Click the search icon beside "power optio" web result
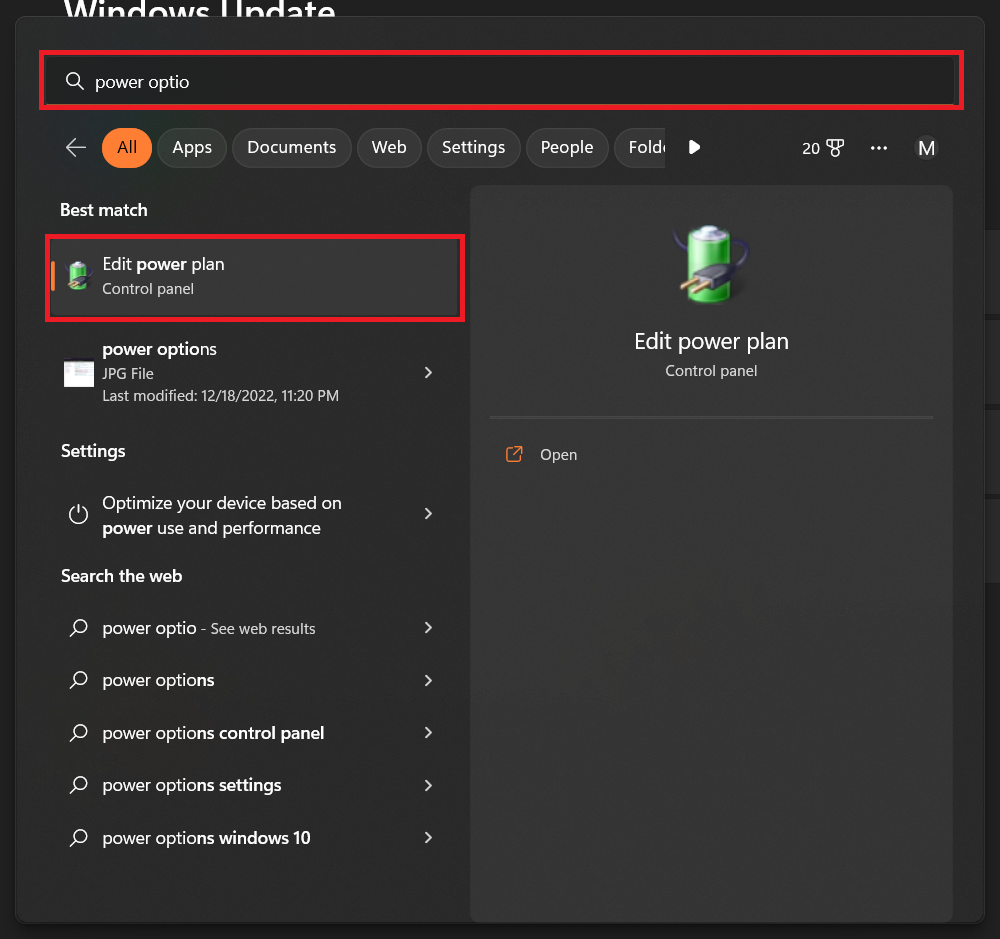 tap(78, 628)
